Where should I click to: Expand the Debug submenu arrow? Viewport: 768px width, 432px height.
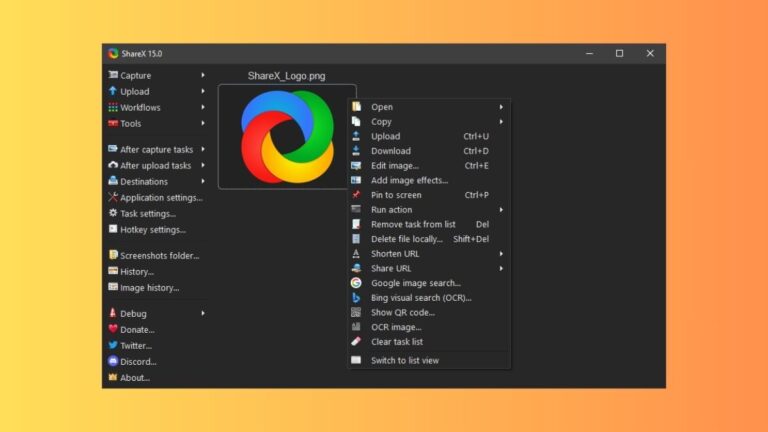tap(203, 313)
